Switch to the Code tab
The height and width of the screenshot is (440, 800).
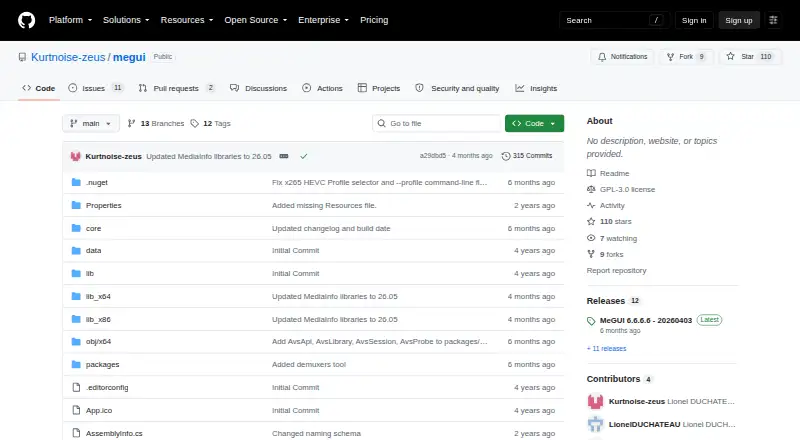39,88
